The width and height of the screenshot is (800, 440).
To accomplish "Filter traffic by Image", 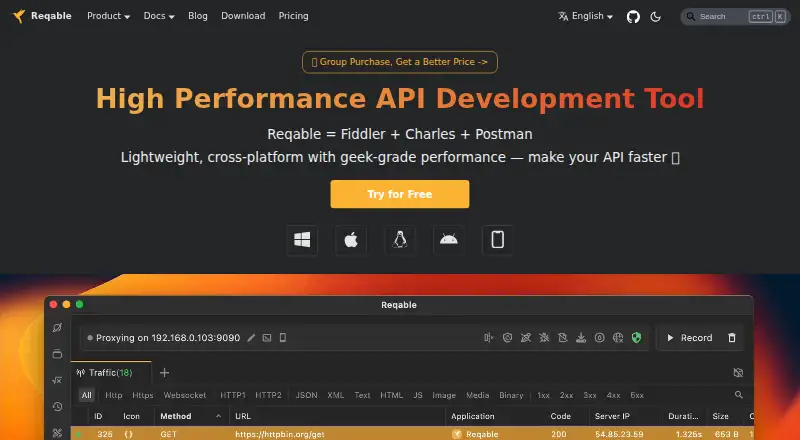I will pos(444,395).
